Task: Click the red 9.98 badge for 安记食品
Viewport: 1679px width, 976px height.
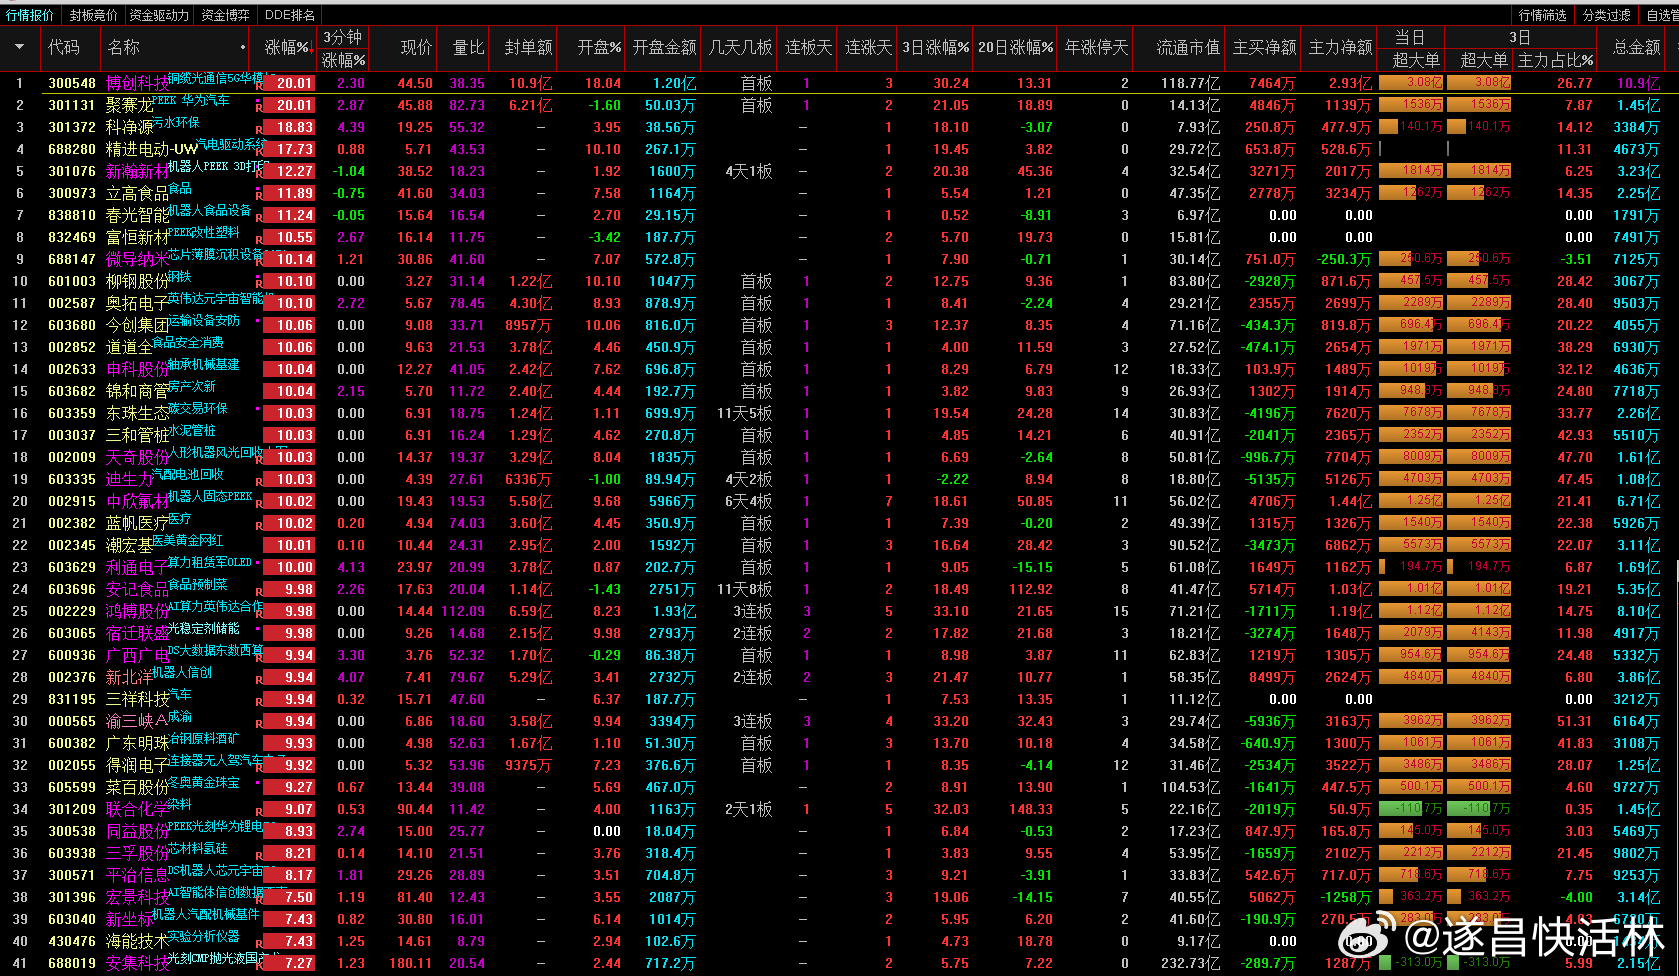Action: [289, 589]
